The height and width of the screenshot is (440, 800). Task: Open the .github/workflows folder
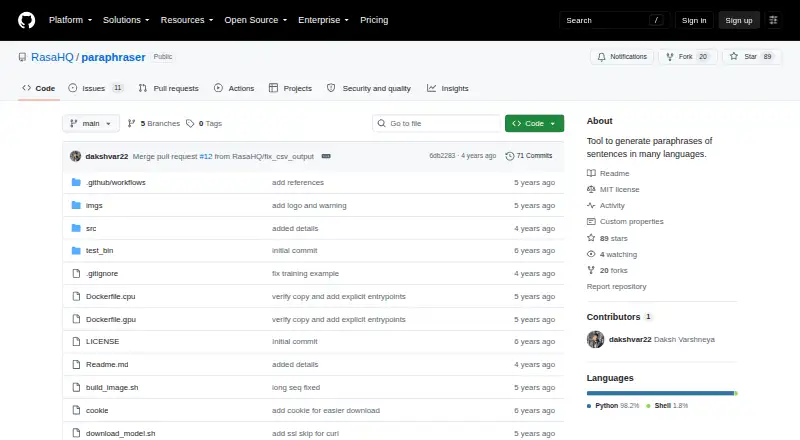(x=116, y=183)
